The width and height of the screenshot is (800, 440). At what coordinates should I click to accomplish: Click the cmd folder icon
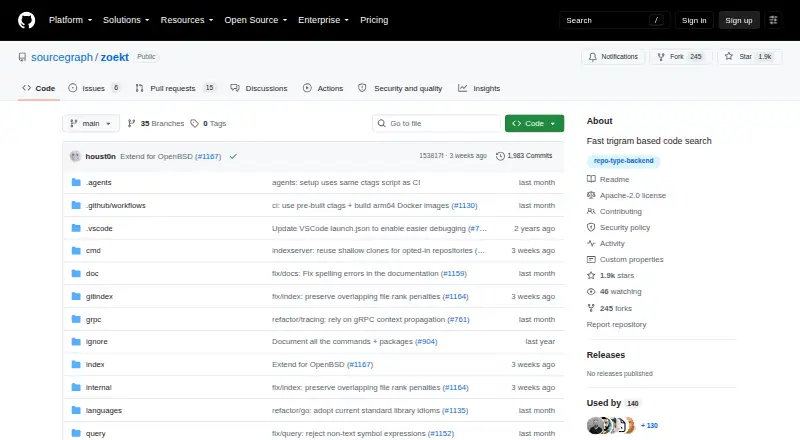[x=76, y=251]
